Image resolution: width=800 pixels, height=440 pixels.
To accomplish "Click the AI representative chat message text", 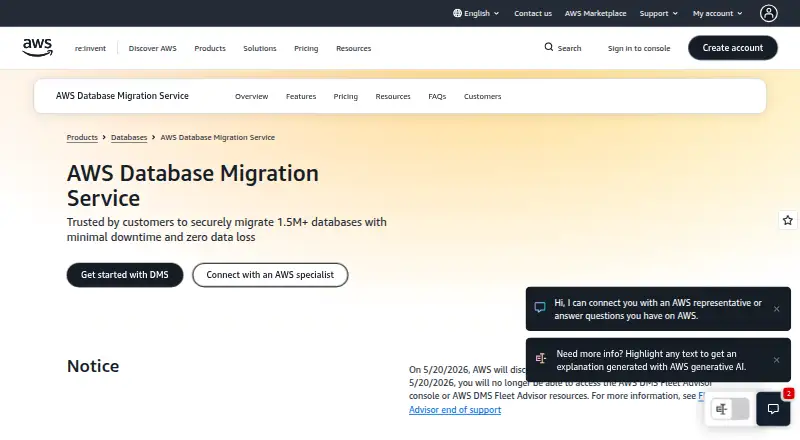I will pyautogui.click(x=658, y=309).
